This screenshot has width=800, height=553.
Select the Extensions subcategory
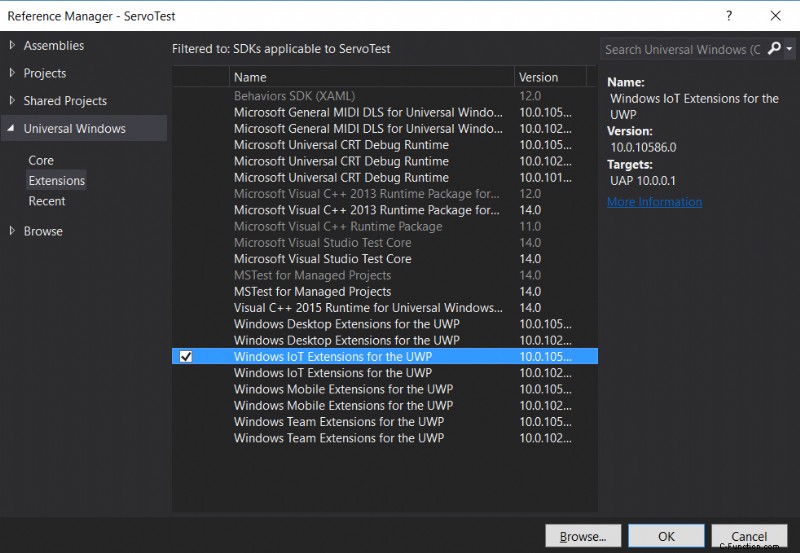pyautogui.click(x=56, y=181)
